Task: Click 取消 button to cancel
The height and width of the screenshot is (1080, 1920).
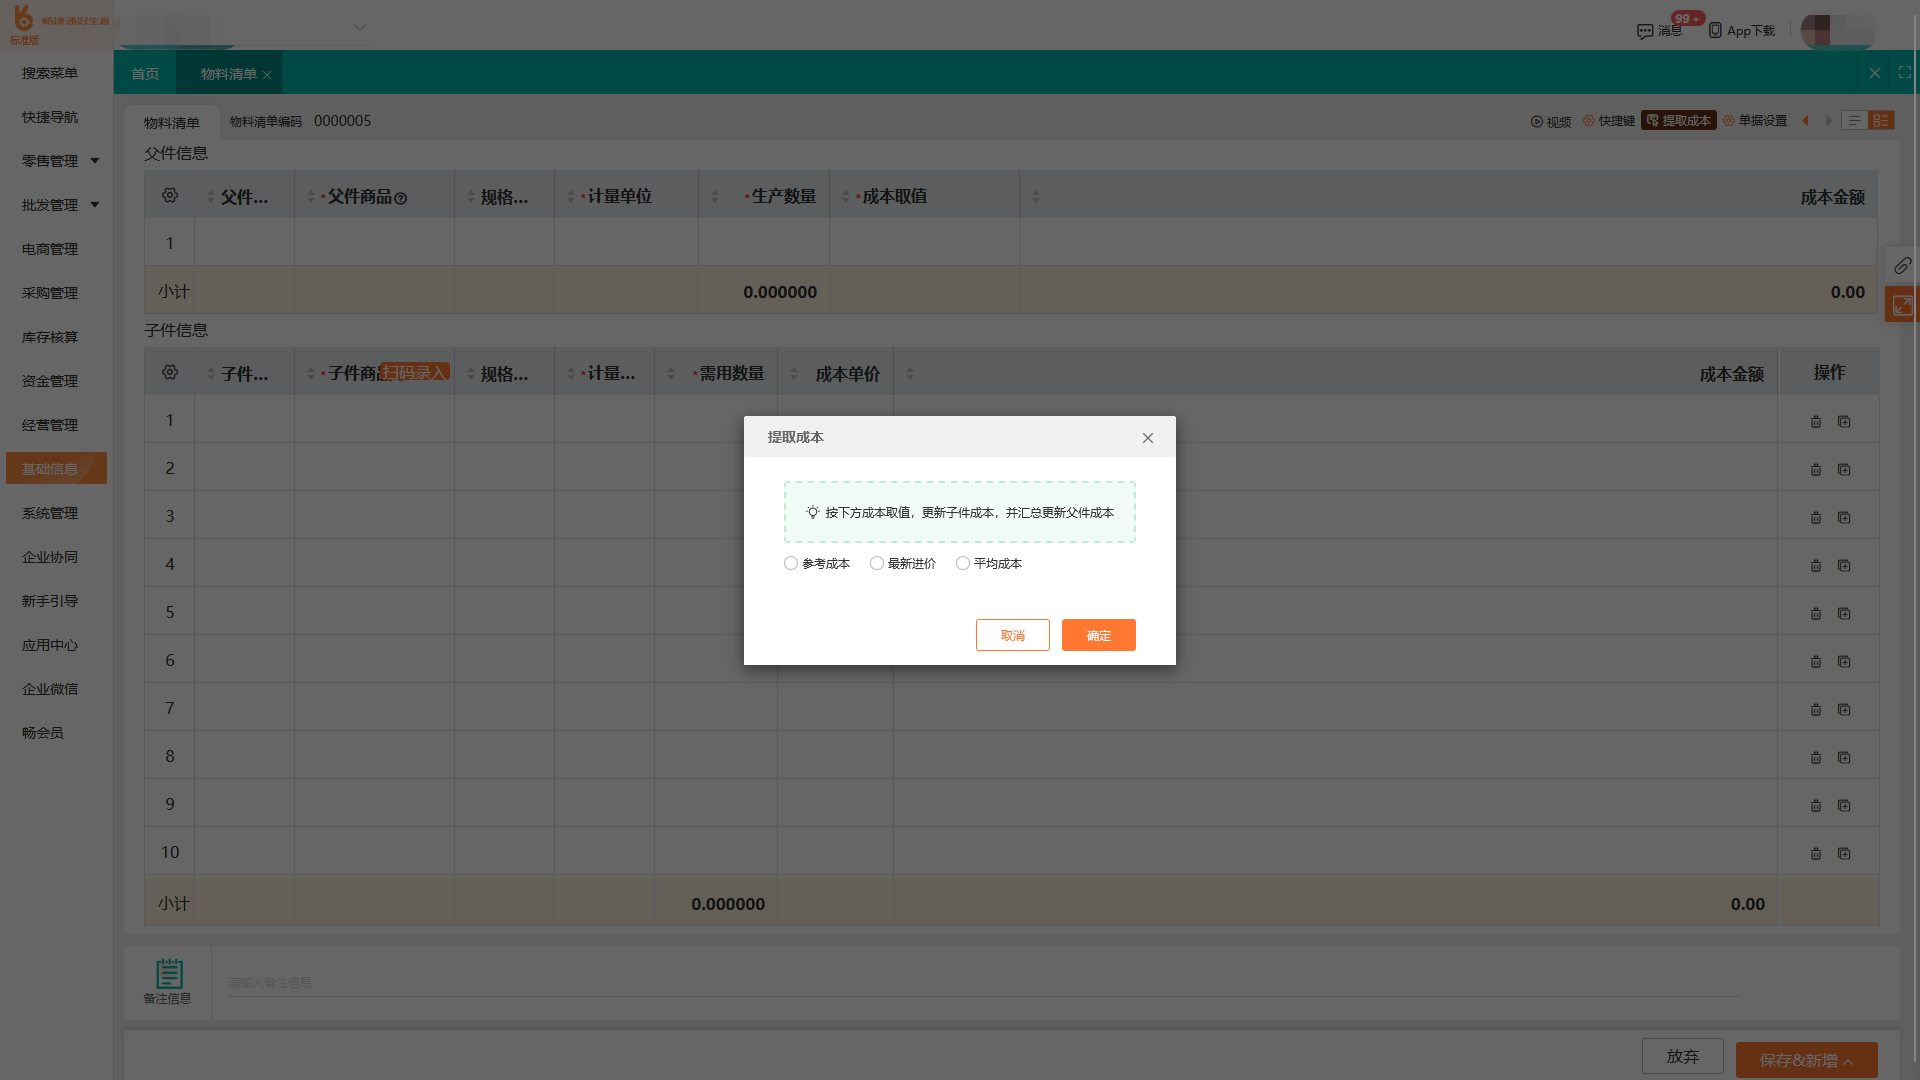Action: click(1013, 634)
